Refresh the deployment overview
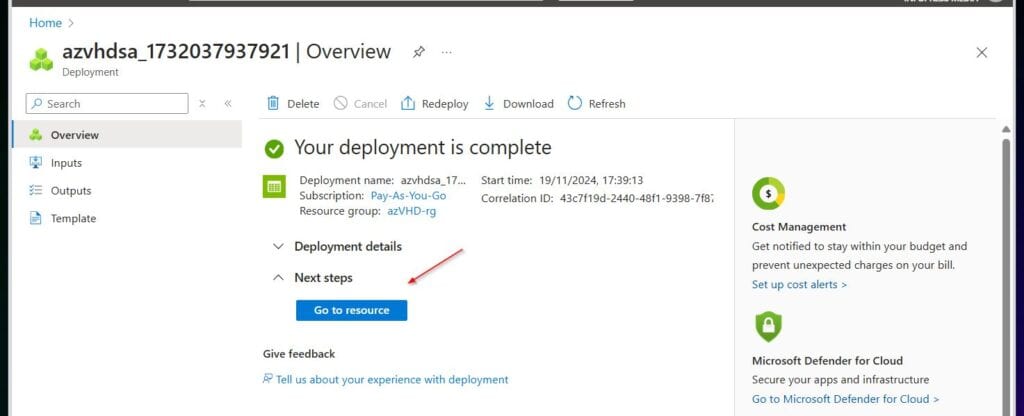 pyautogui.click(x=596, y=104)
